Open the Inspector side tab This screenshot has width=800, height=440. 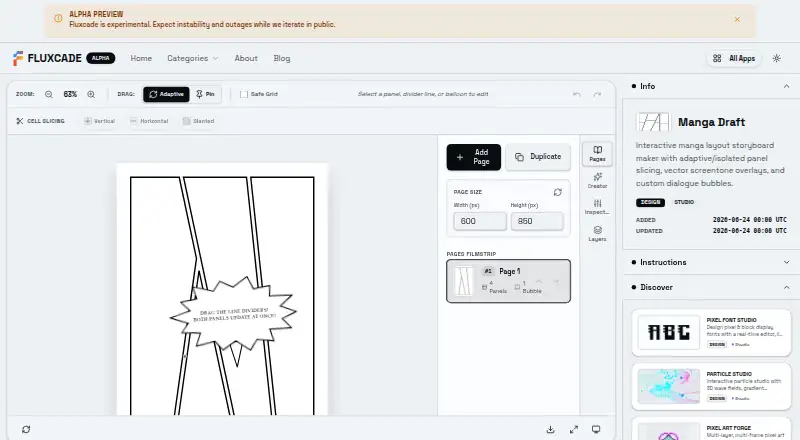point(597,207)
